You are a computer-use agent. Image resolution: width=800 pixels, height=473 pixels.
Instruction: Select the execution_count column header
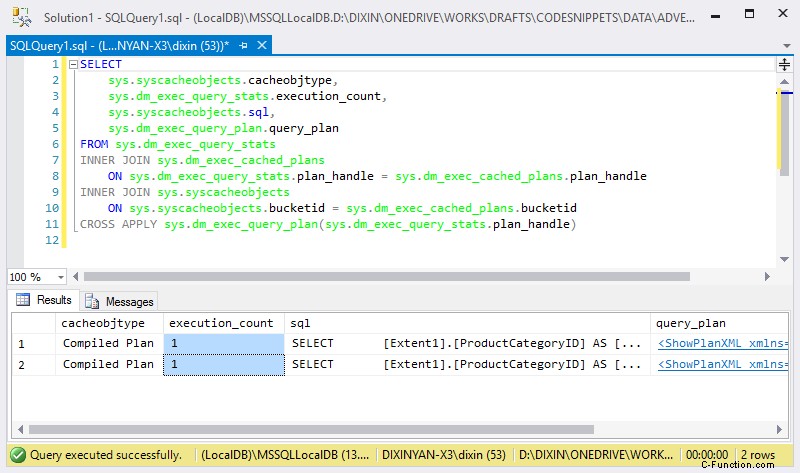pos(221,323)
